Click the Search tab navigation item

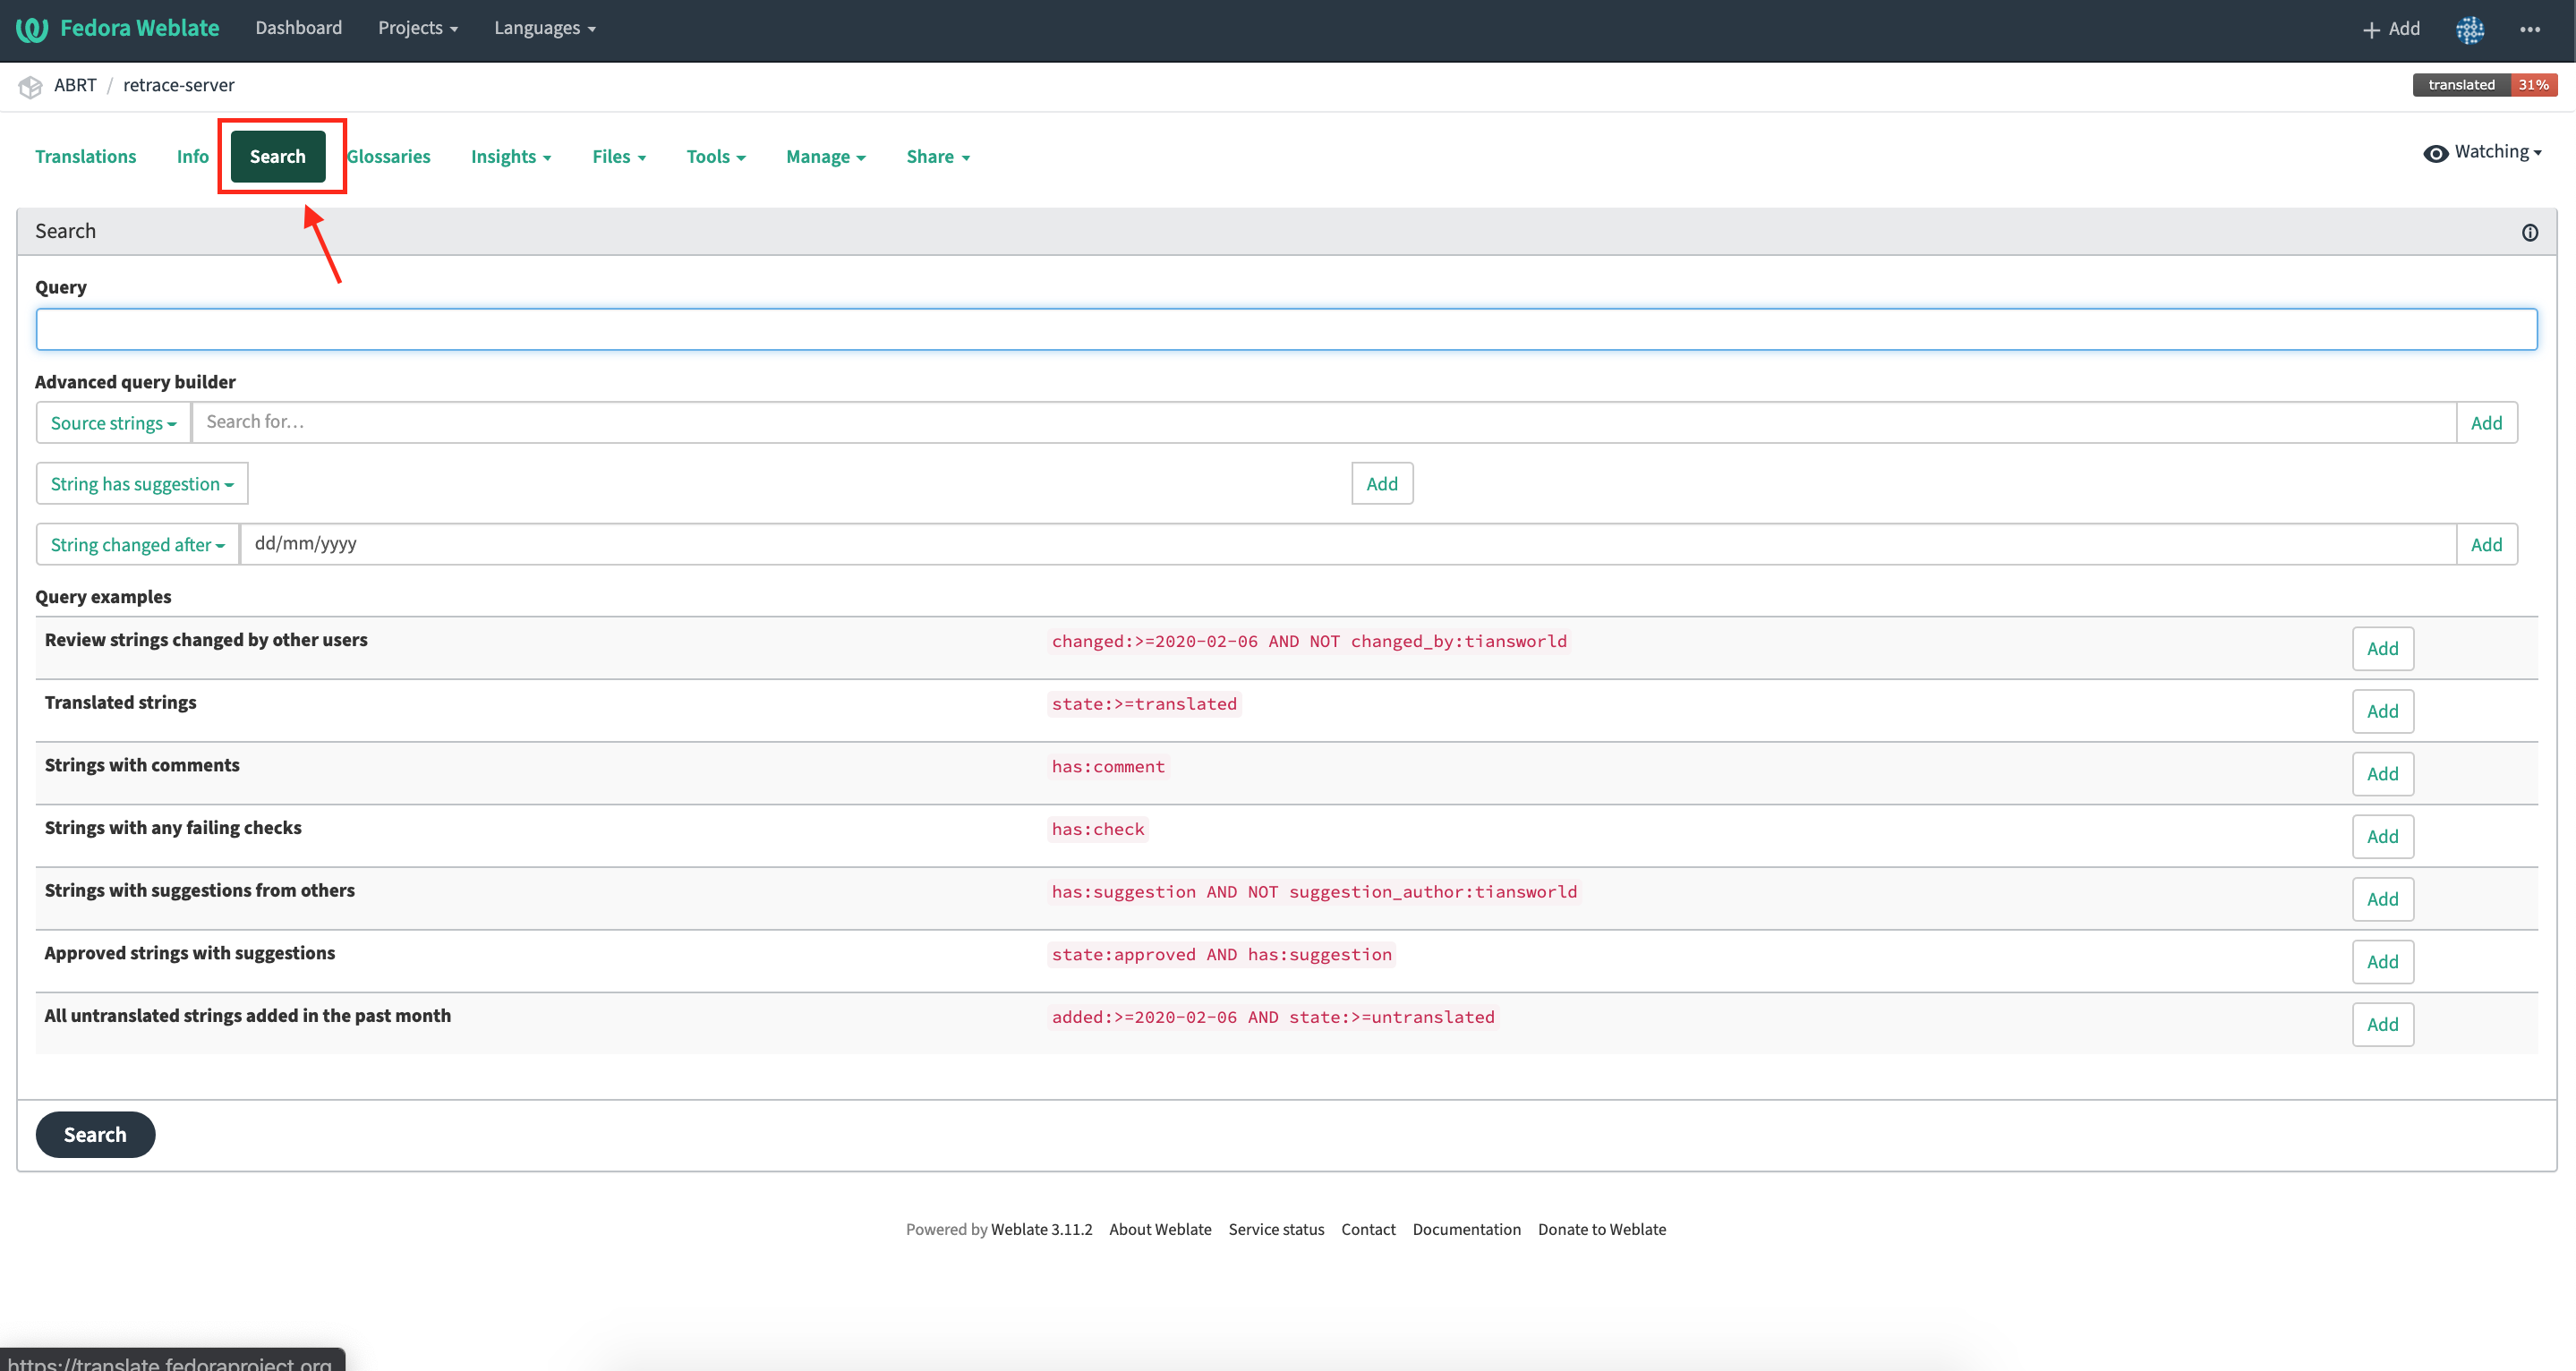pyautogui.click(x=277, y=157)
